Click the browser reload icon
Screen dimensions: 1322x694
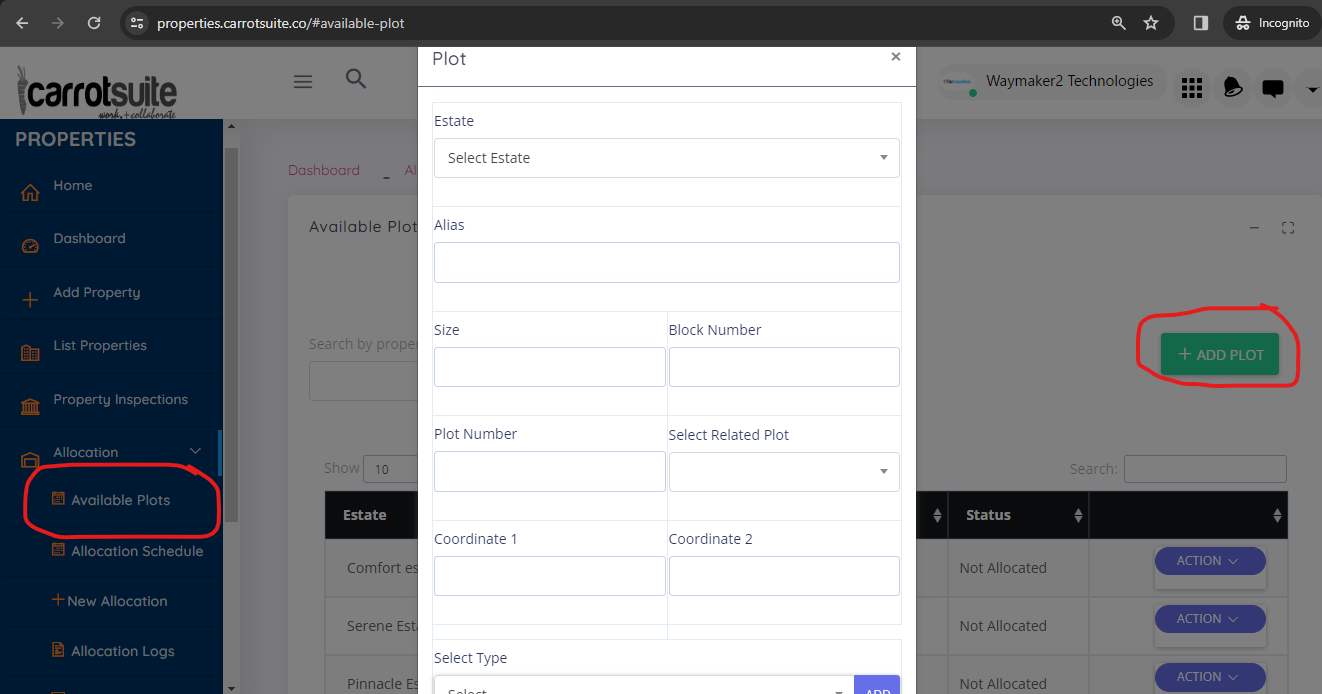[x=94, y=23]
